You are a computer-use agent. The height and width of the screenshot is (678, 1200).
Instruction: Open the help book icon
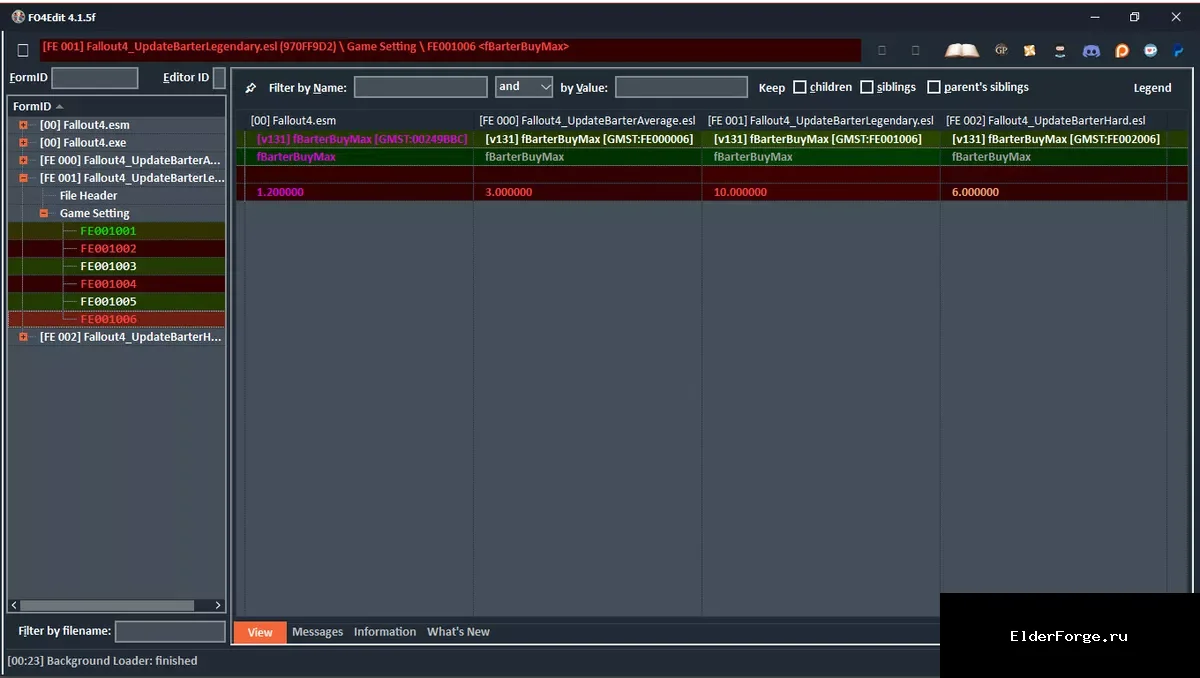coord(962,50)
